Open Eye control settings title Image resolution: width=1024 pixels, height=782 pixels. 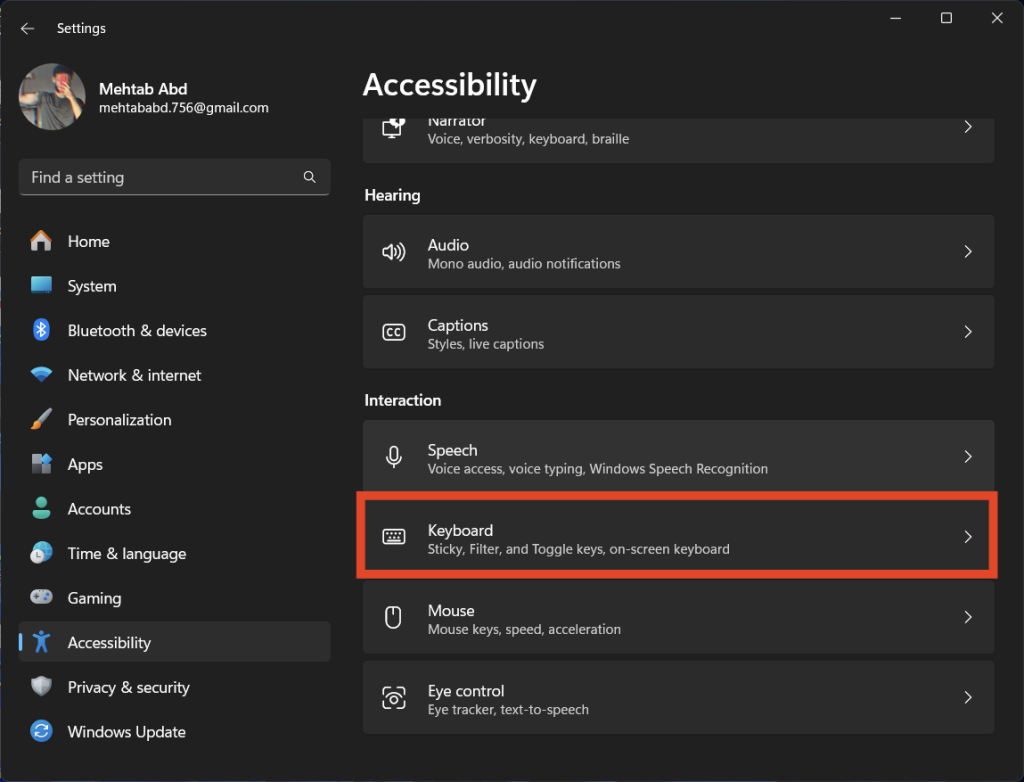pyautogui.click(x=466, y=691)
